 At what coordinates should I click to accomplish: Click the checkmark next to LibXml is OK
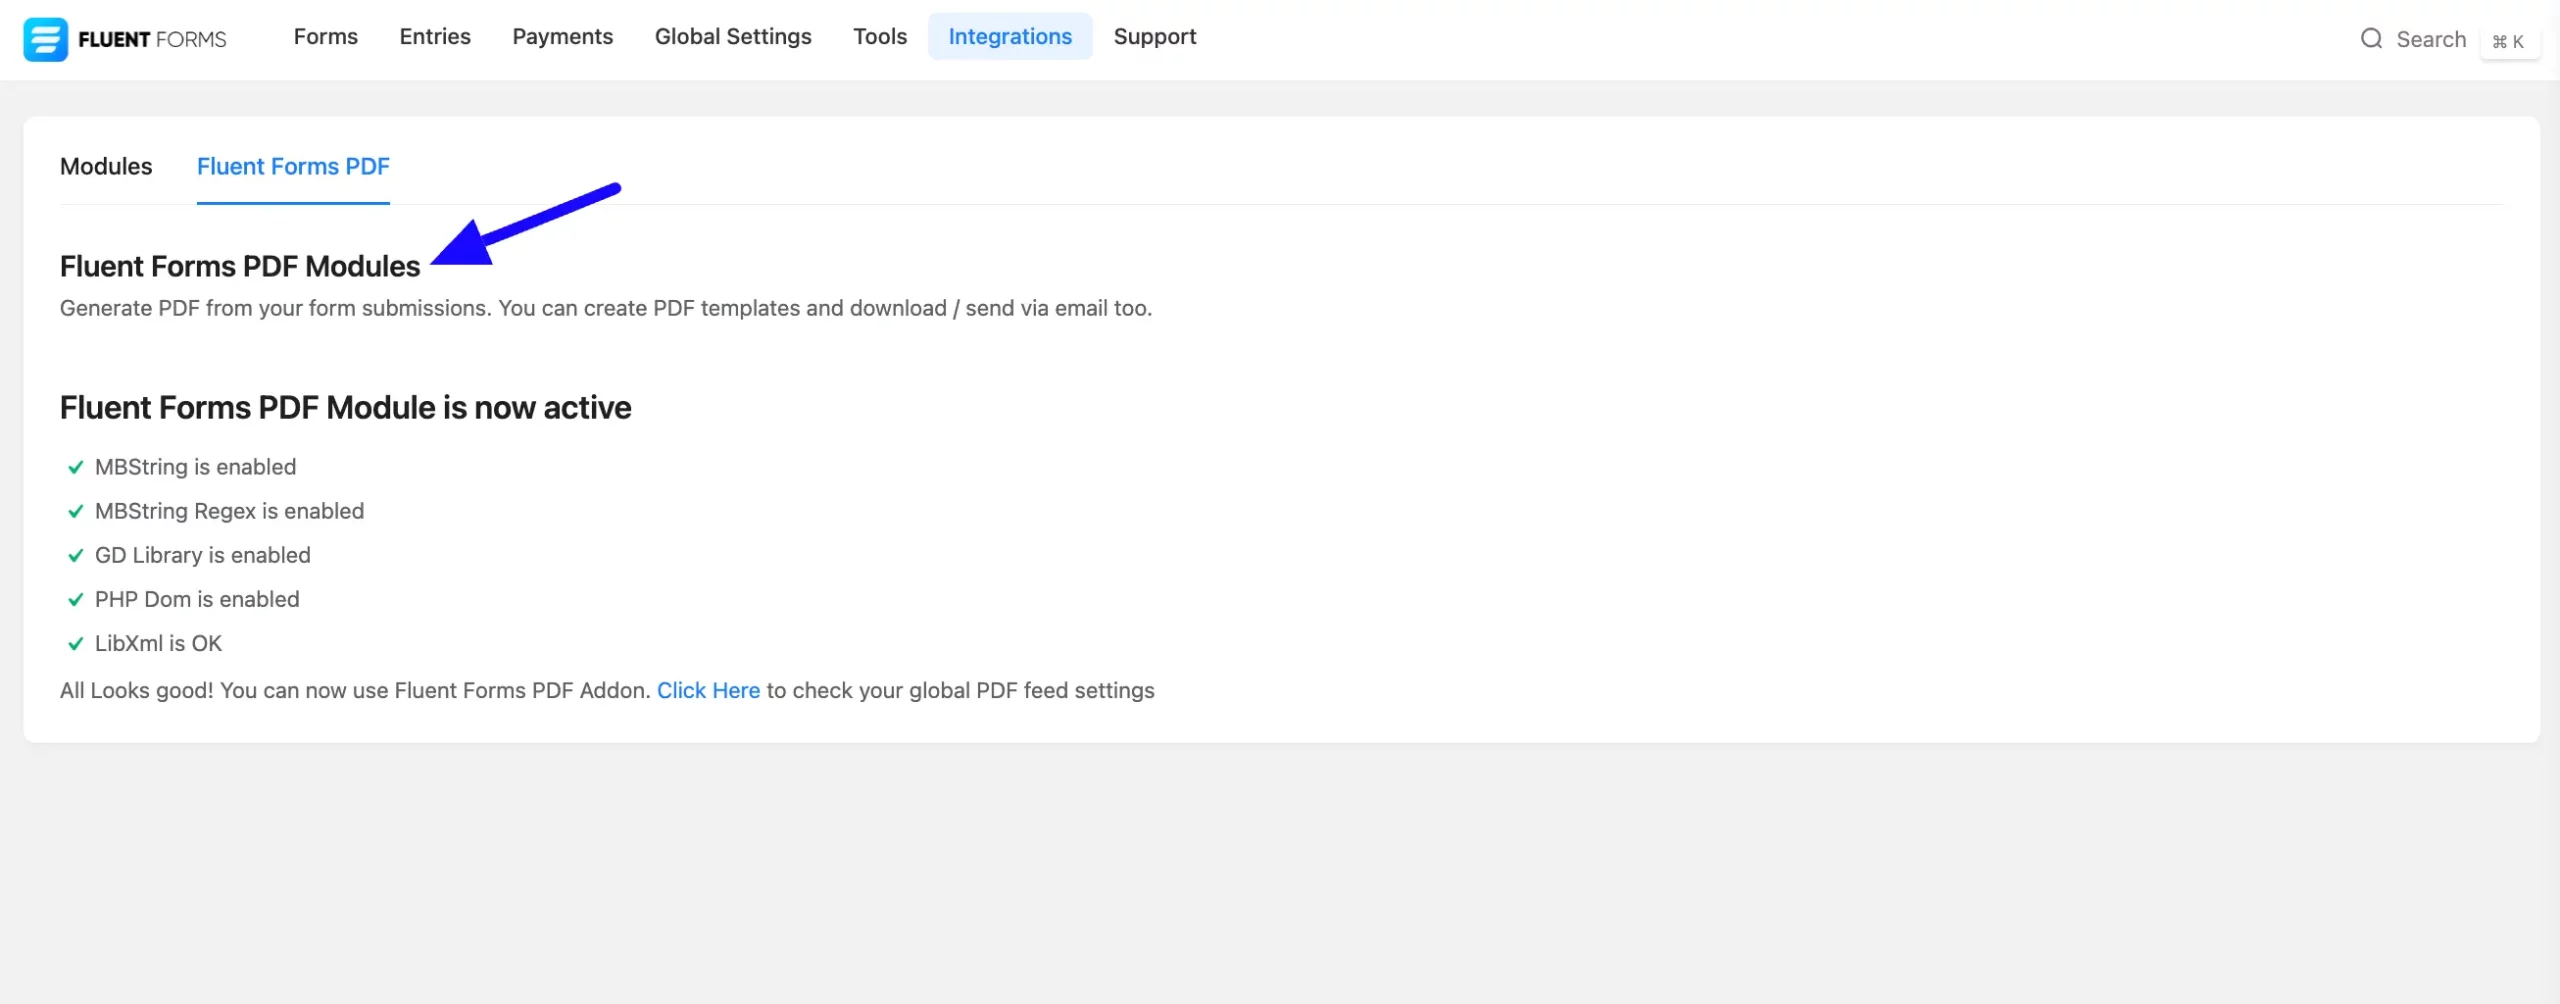click(x=76, y=643)
